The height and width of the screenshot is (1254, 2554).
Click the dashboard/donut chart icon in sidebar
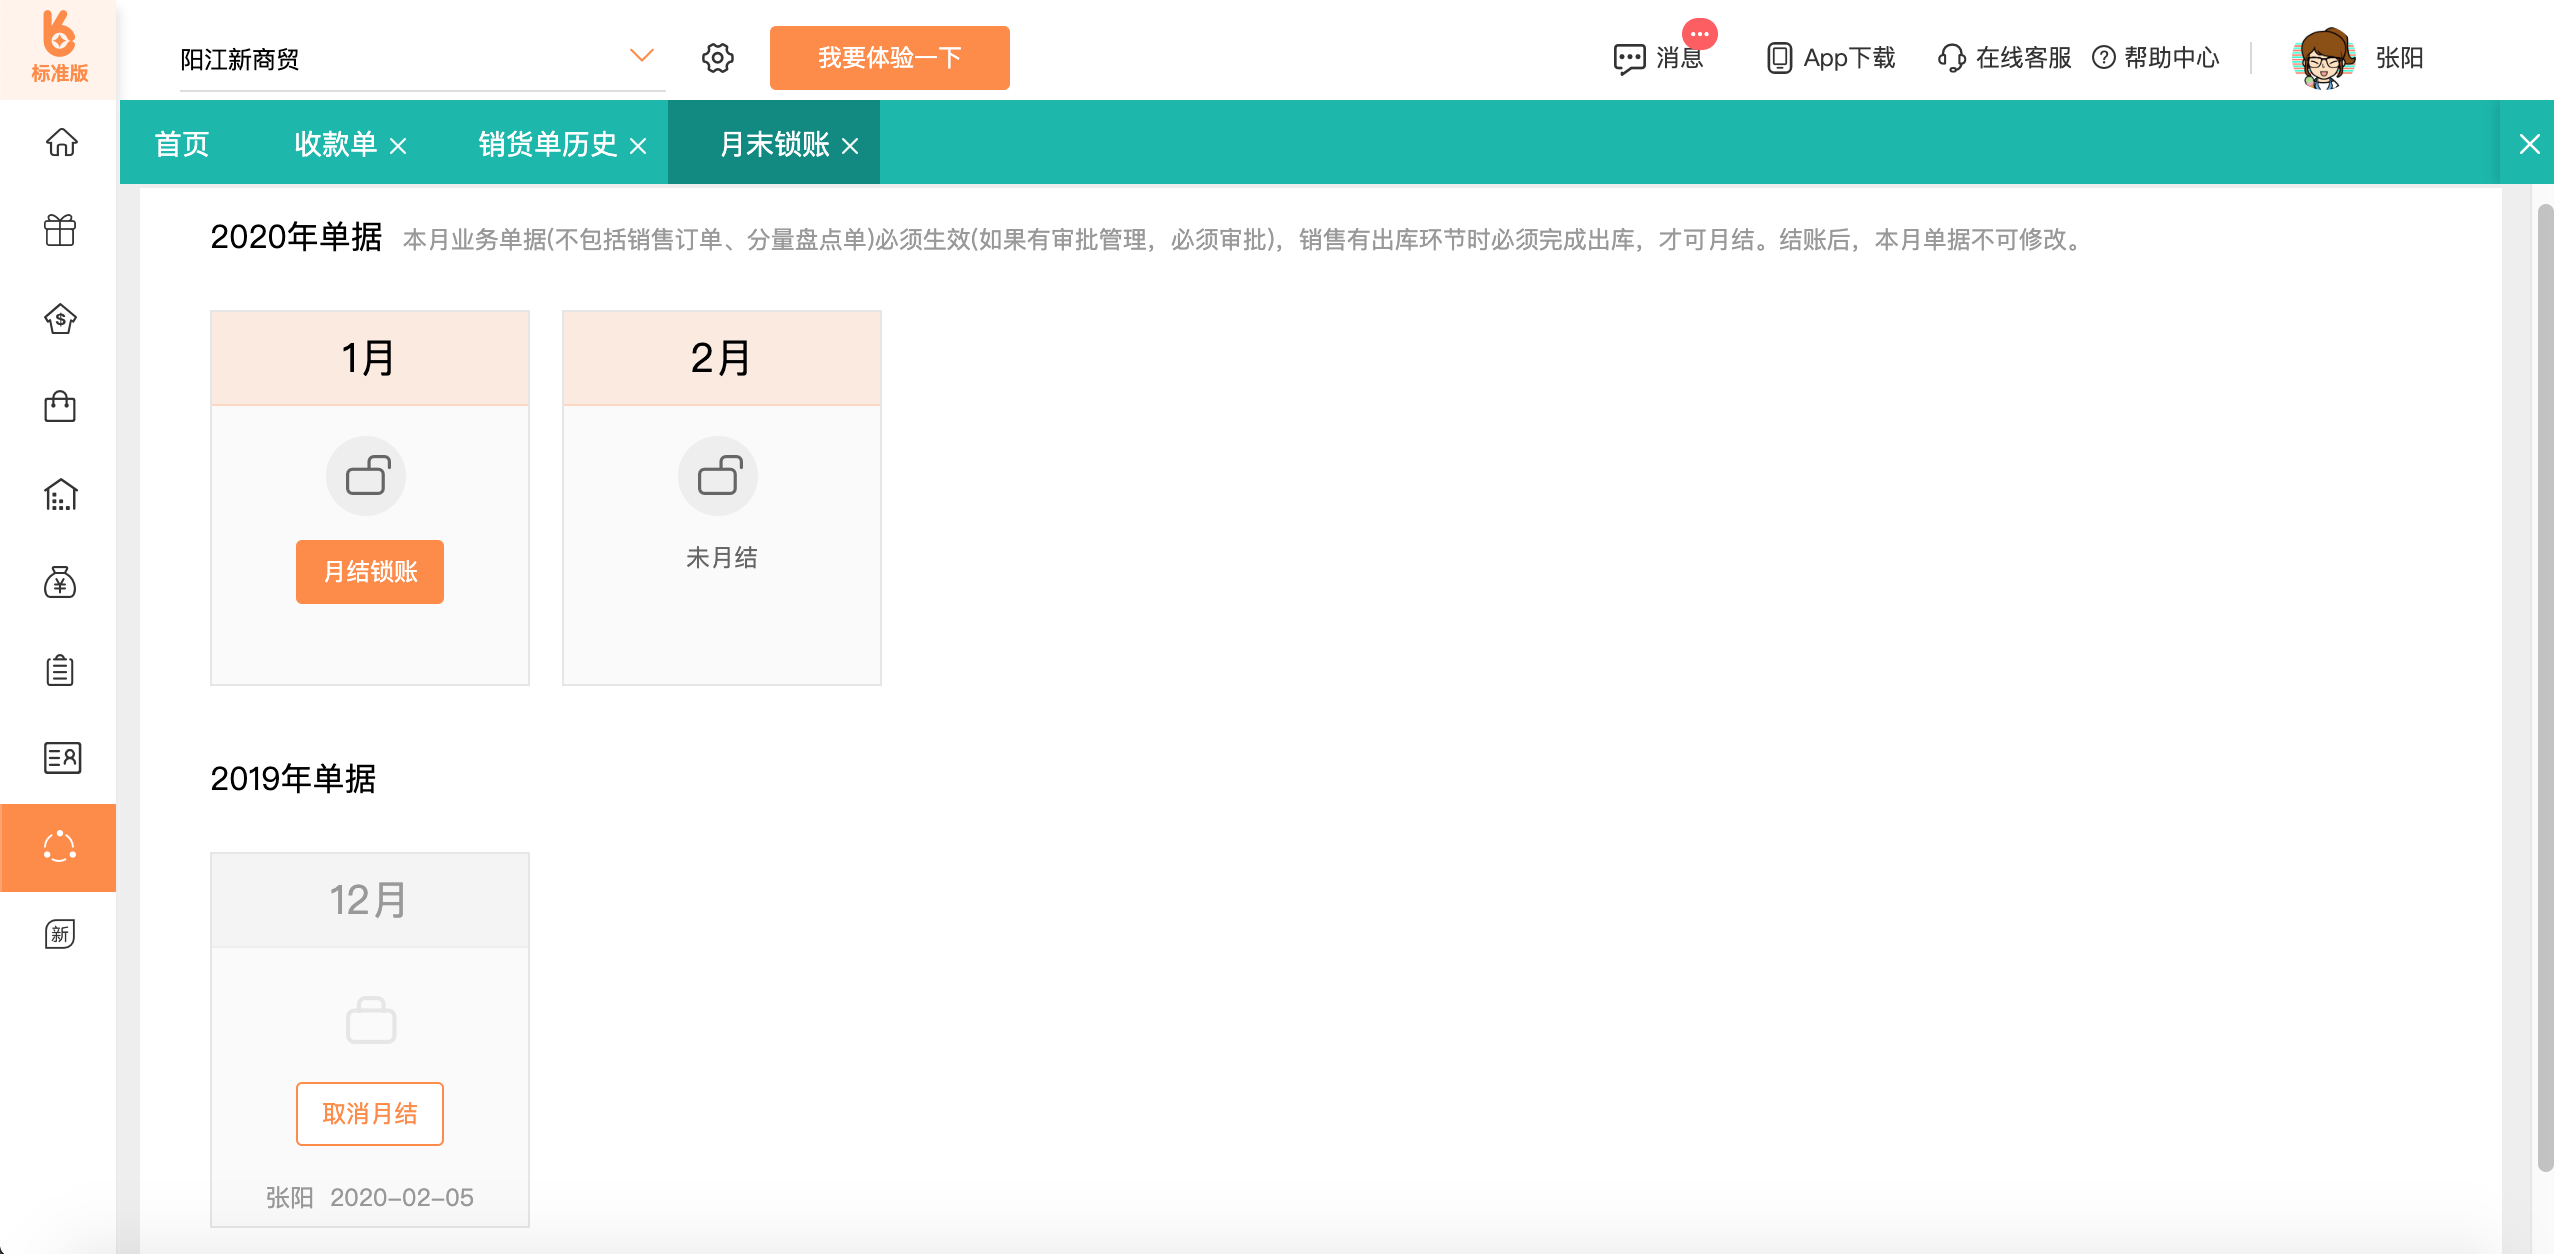coord(60,847)
